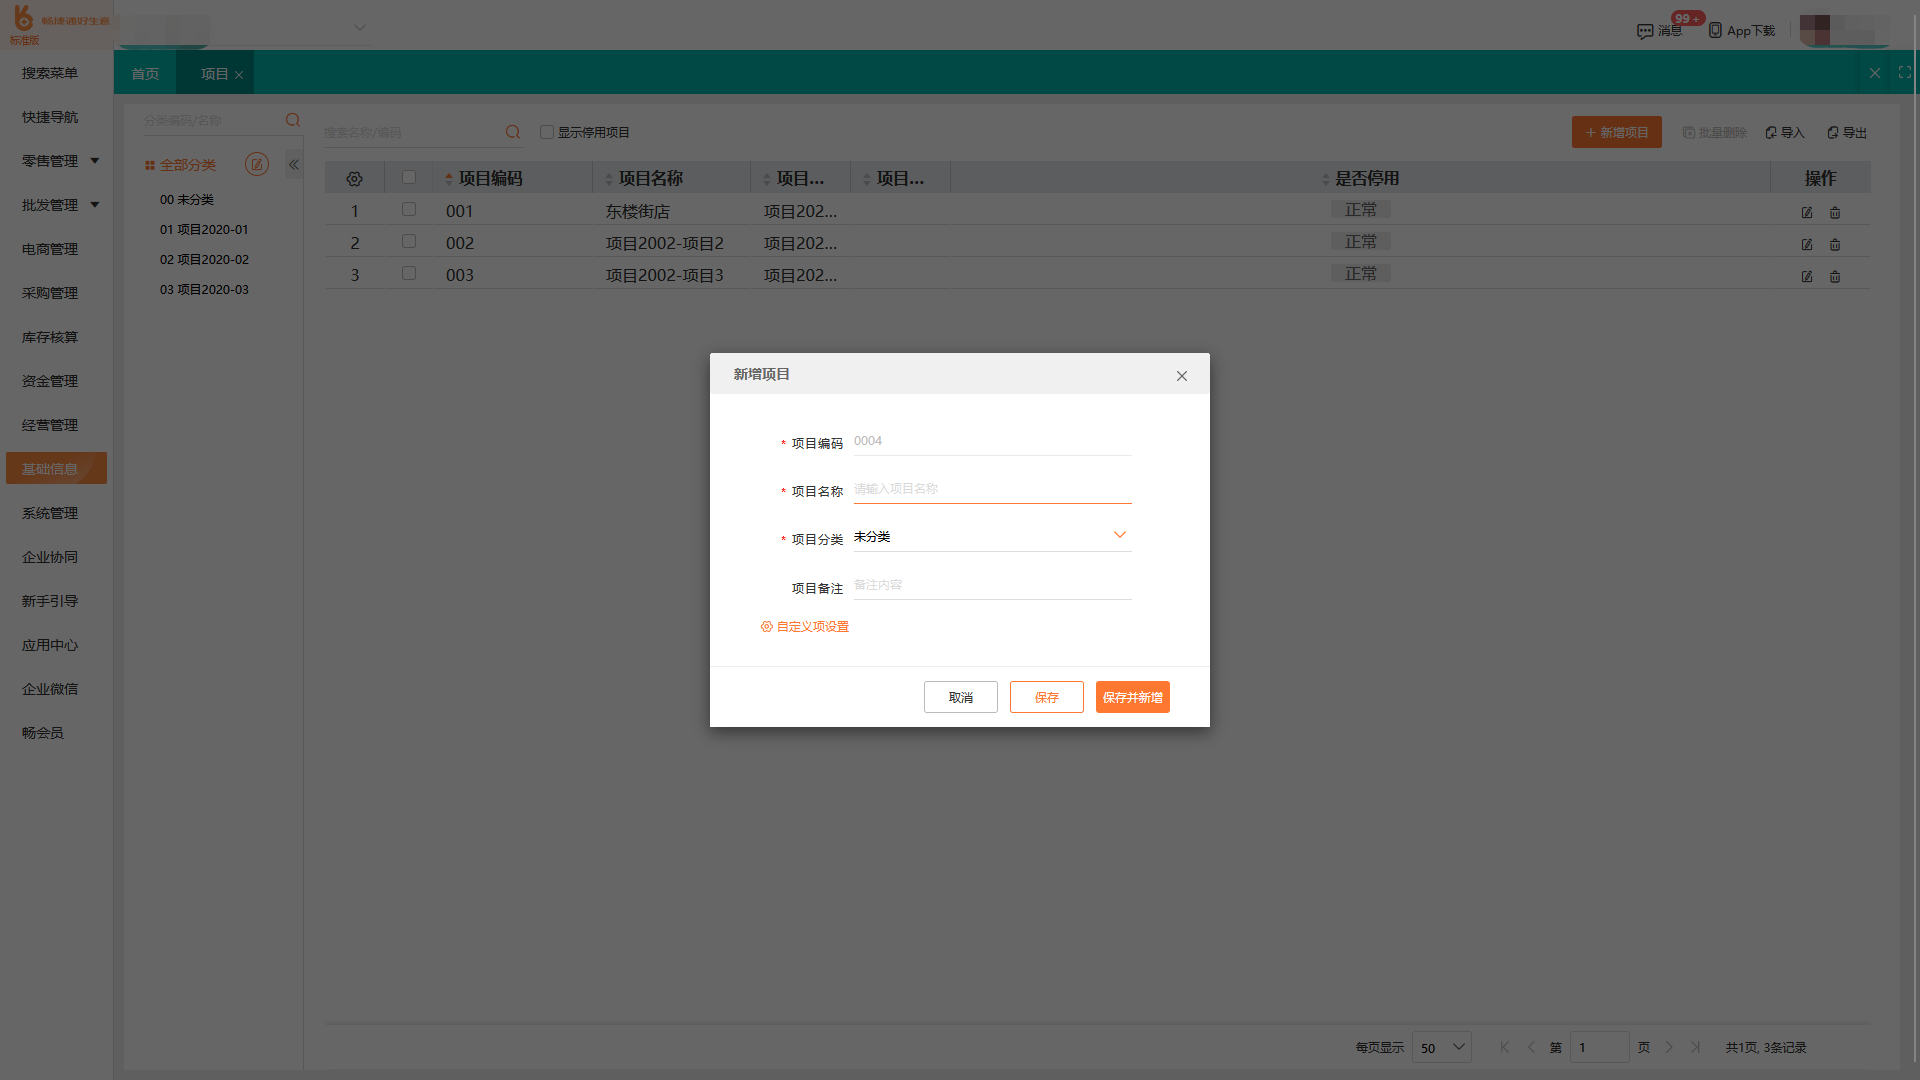Click 项目名称 input field
The width and height of the screenshot is (1920, 1080).
(x=992, y=489)
